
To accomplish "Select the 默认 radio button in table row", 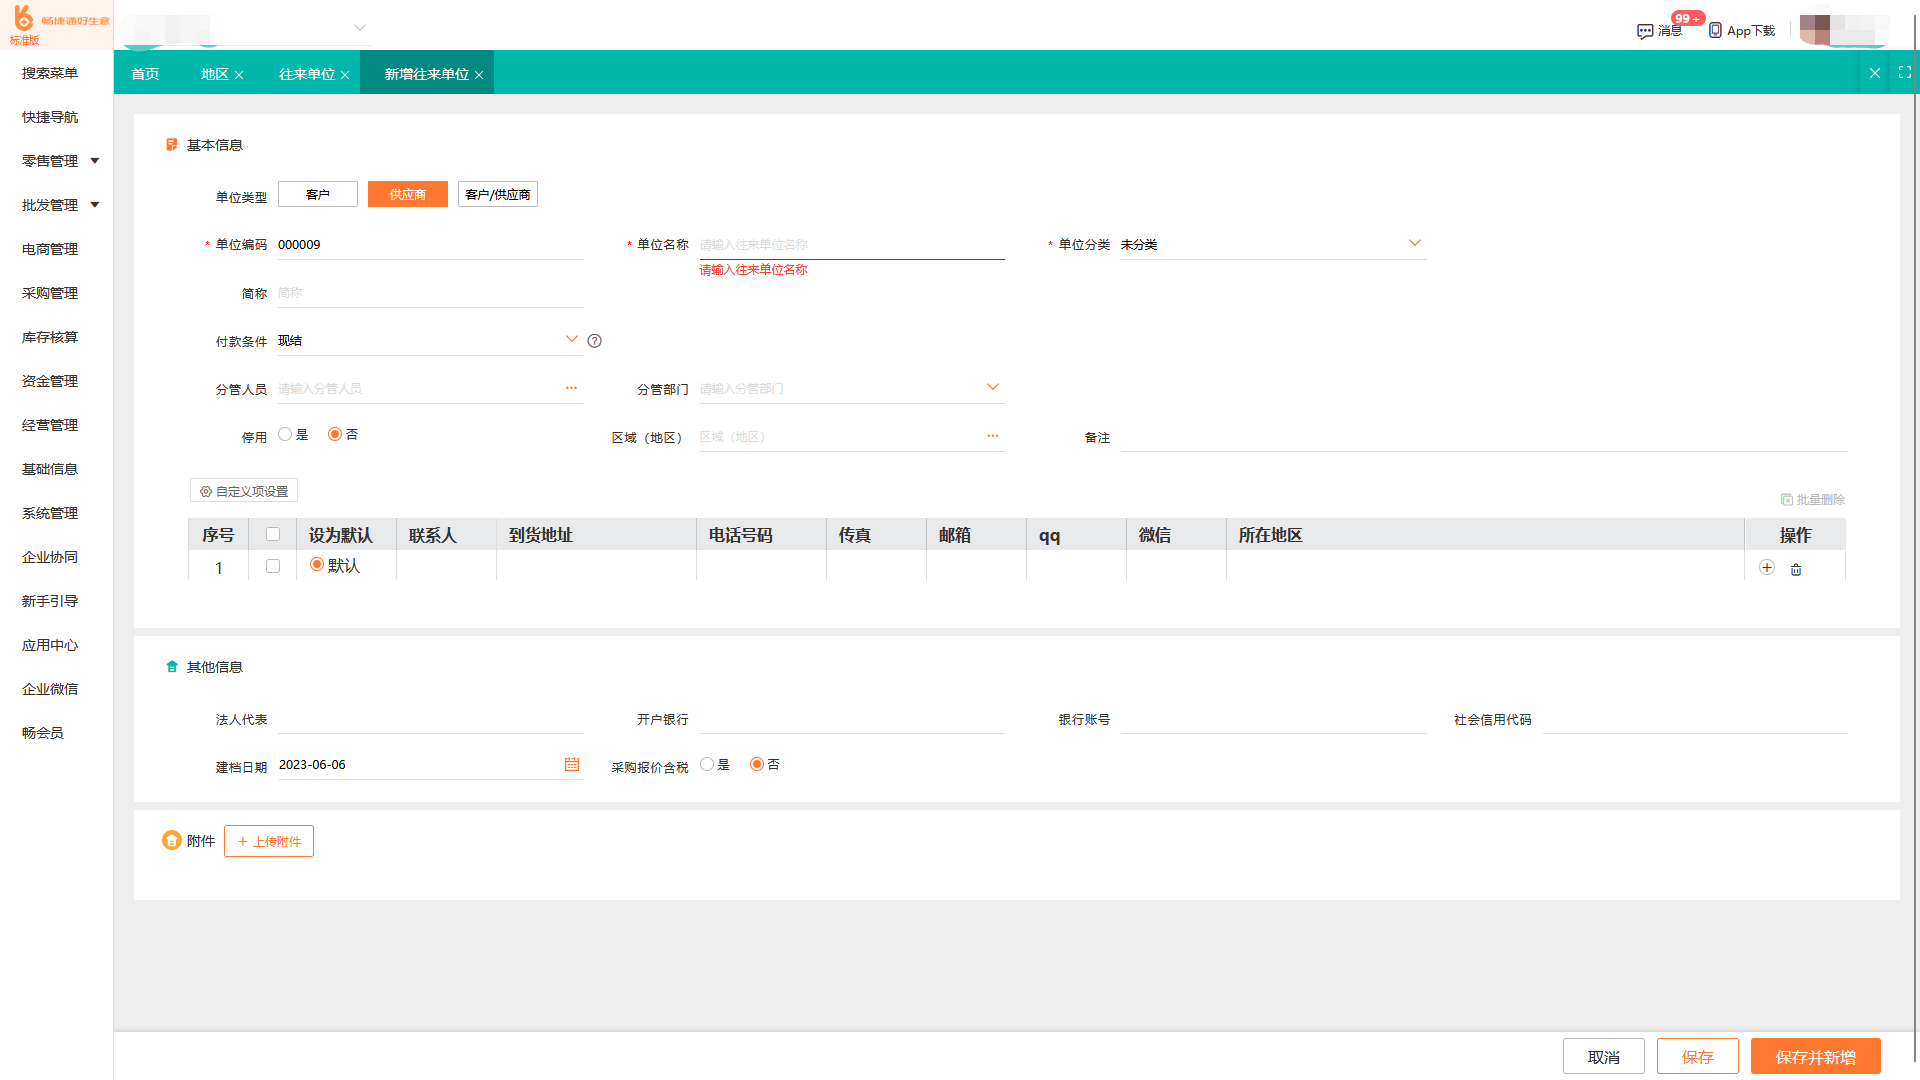I will pyautogui.click(x=314, y=567).
